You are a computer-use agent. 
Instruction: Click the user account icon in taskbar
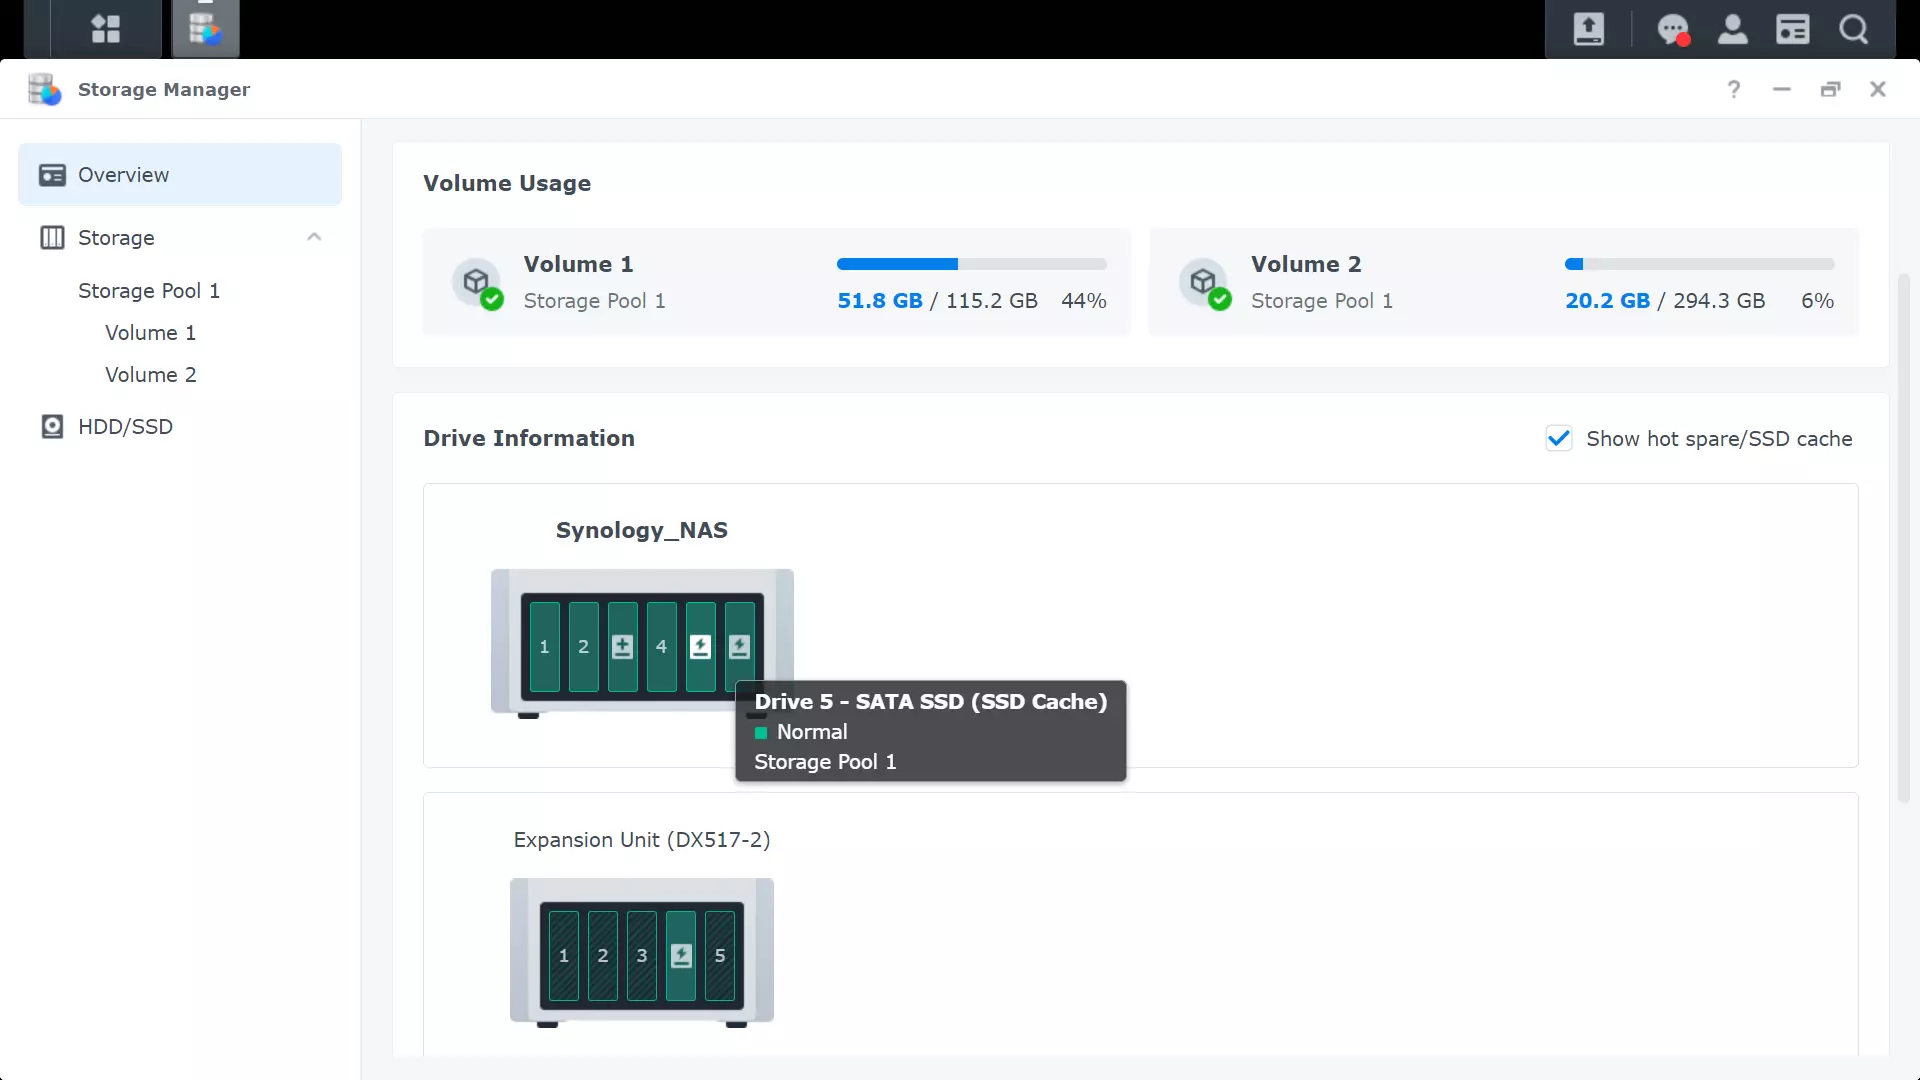(x=1733, y=29)
